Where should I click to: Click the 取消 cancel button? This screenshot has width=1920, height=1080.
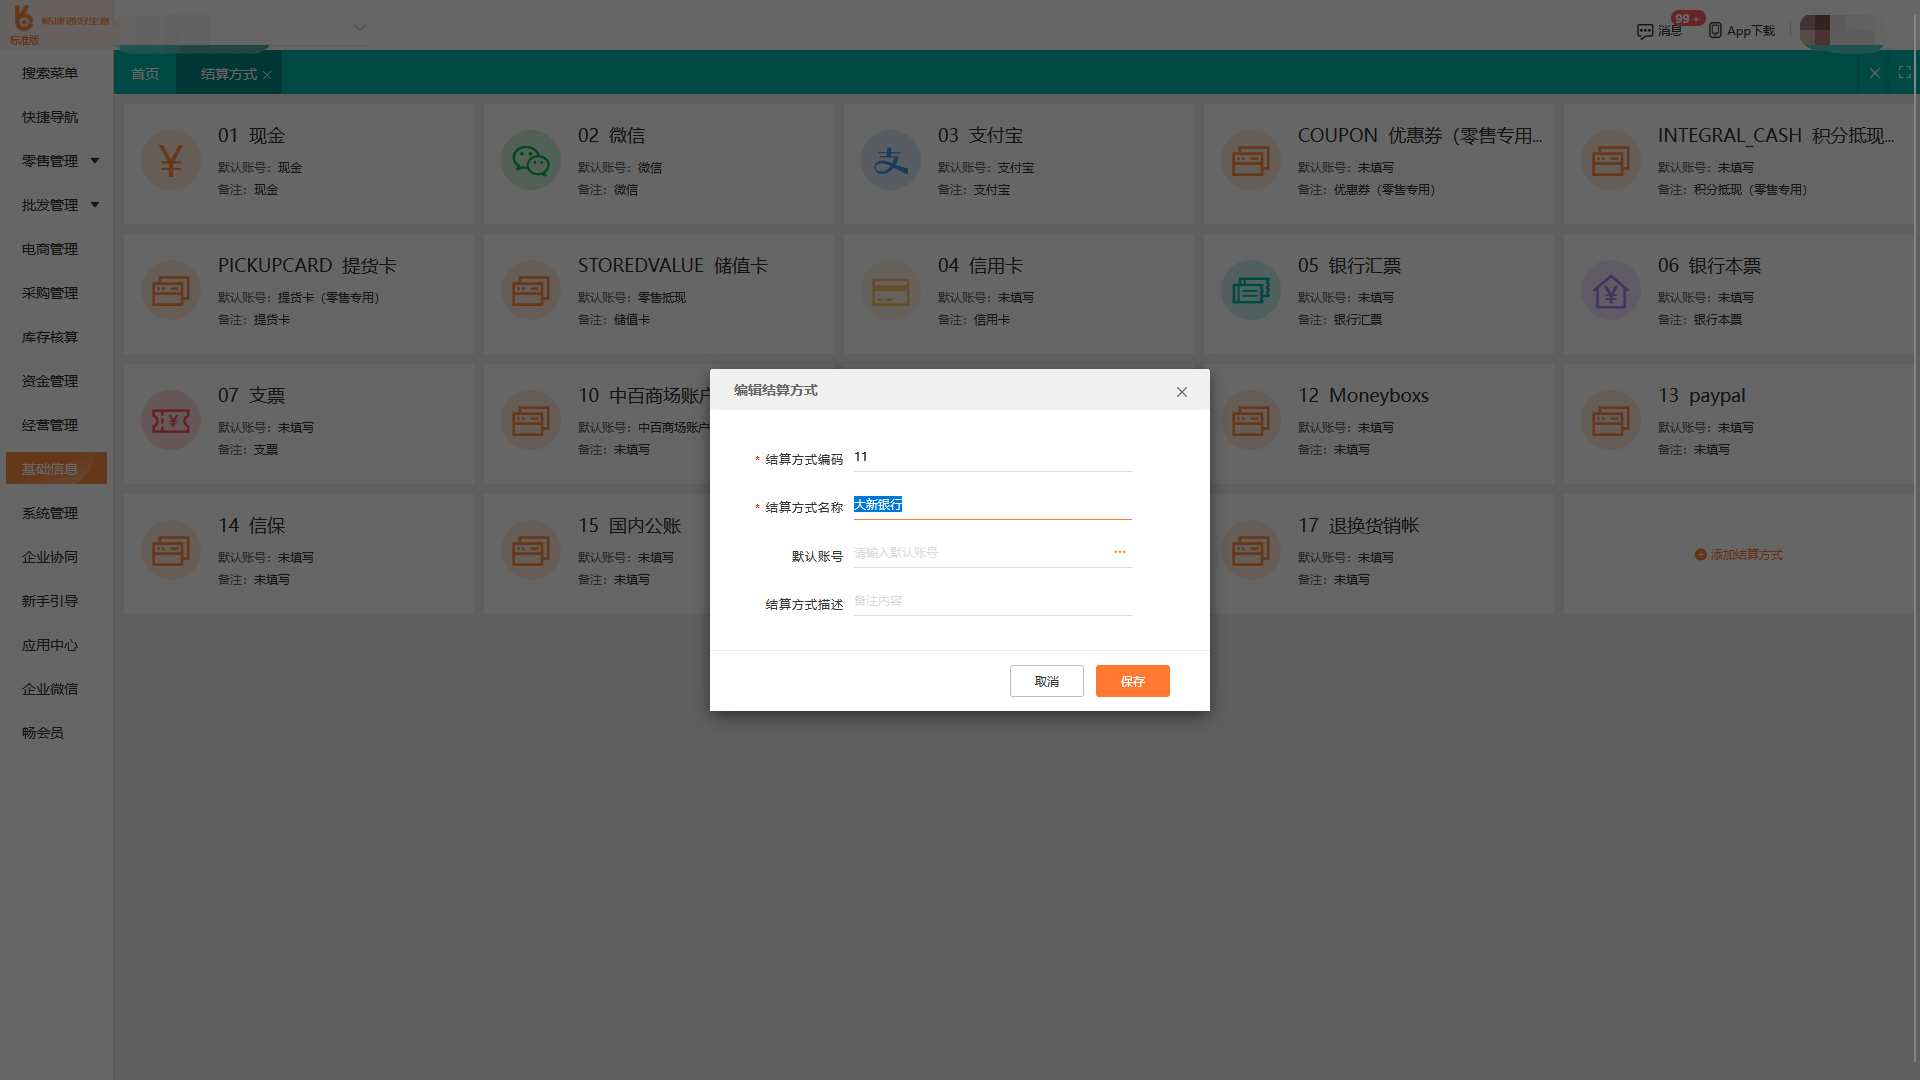click(x=1048, y=680)
